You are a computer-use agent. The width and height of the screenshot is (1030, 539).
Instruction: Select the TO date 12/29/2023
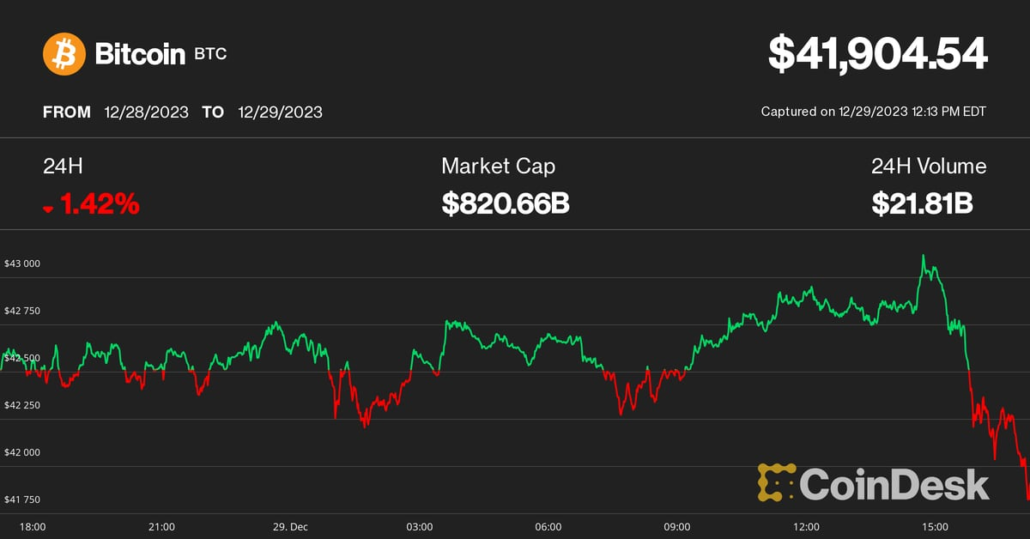coord(280,112)
